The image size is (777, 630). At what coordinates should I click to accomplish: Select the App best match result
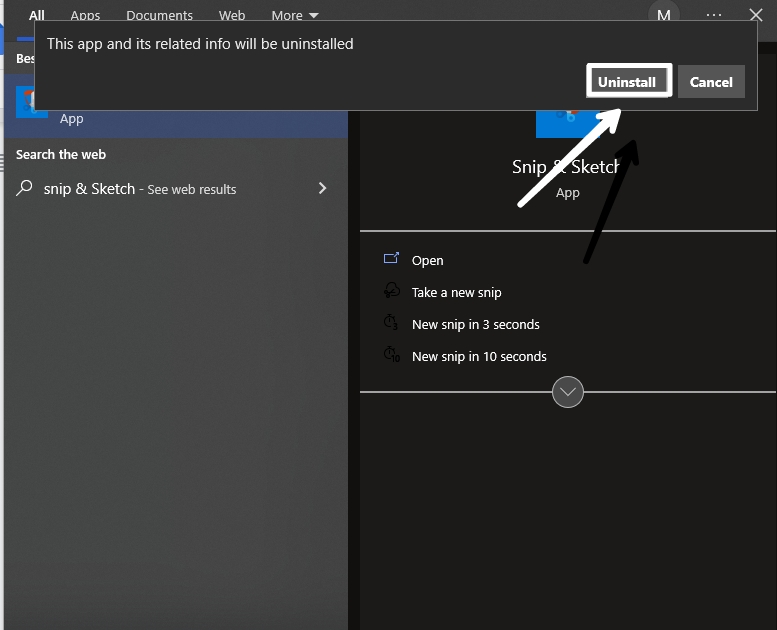coord(176,118)
